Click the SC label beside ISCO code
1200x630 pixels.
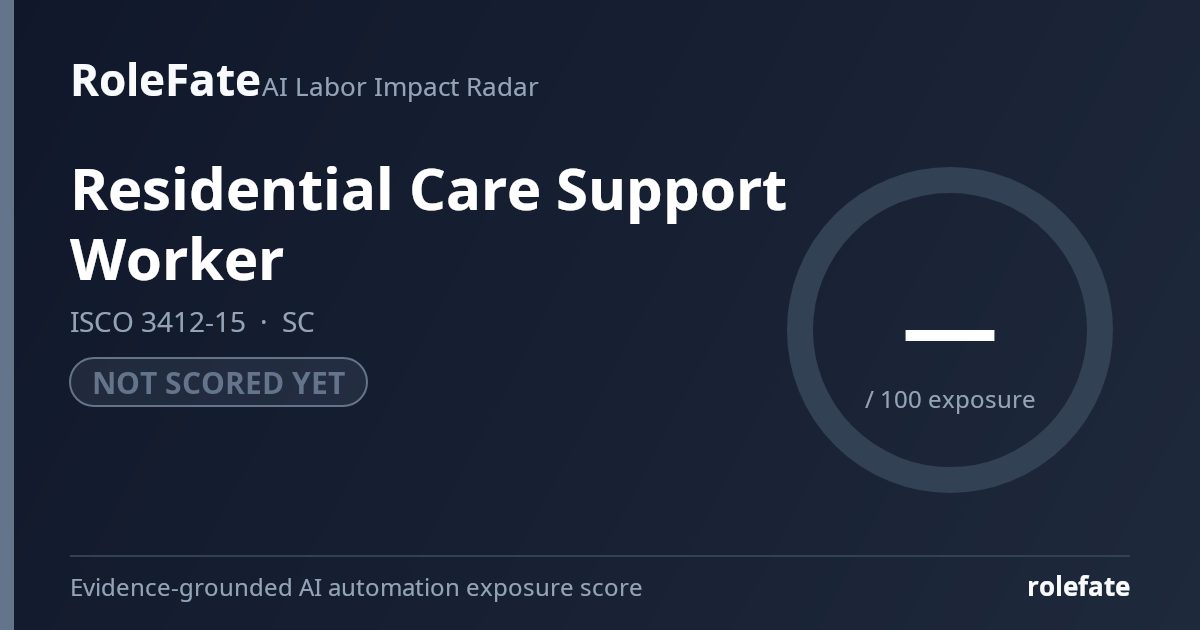click(298, 323)
